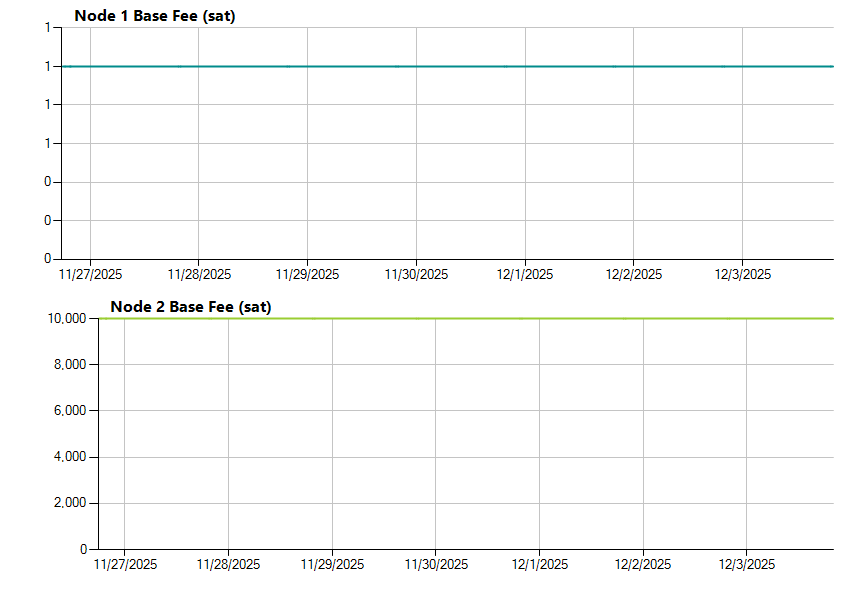Click the 2,000 y-axis tick label
This screenshot has height=600, width=860.
(x=68, y=503)
